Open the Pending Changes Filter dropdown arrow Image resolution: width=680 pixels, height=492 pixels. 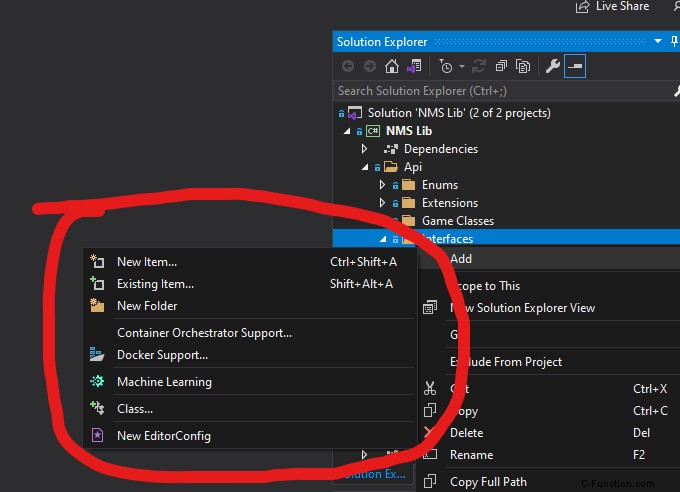[461, 67]
